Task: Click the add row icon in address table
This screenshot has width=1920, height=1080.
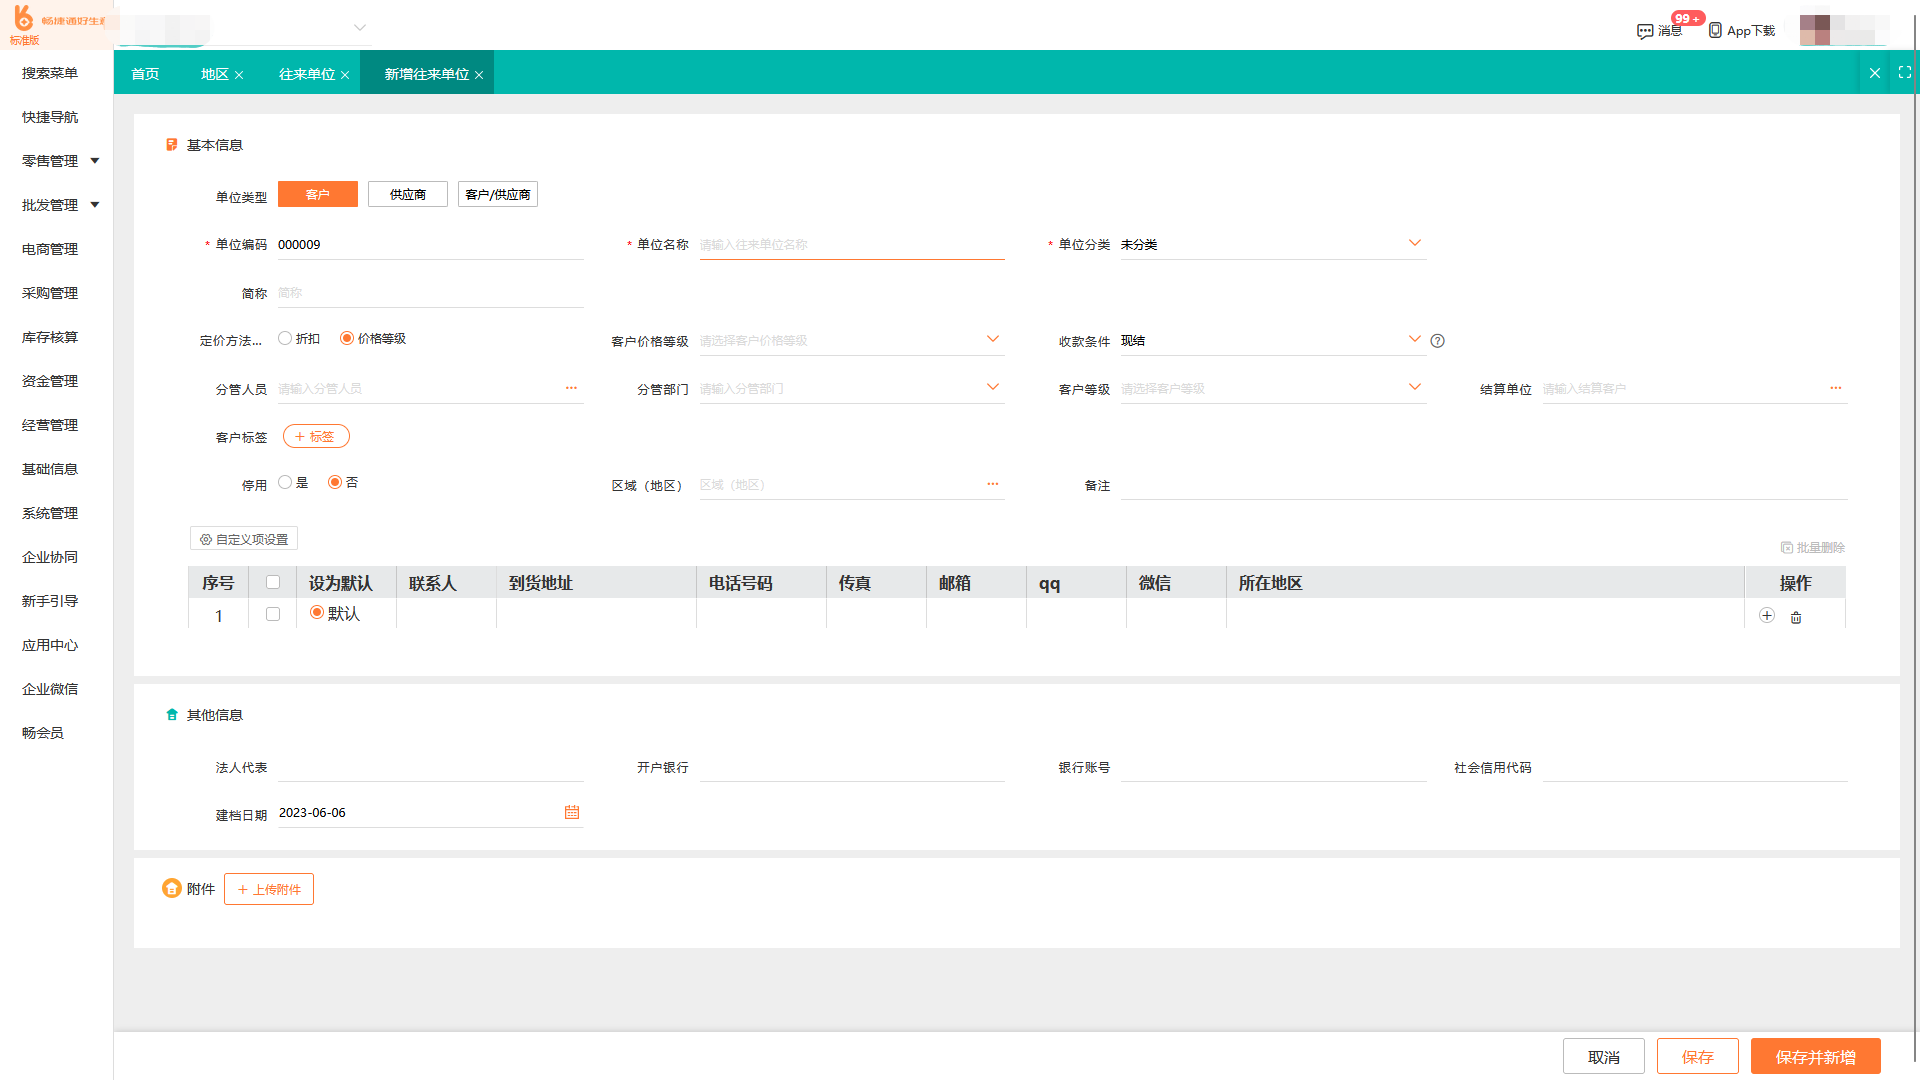Action: 1767,615
